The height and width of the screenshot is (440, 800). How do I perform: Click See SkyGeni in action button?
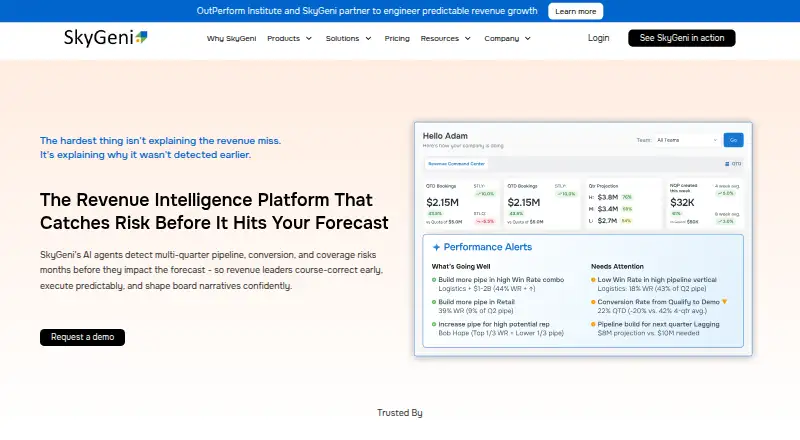(682, 38)
